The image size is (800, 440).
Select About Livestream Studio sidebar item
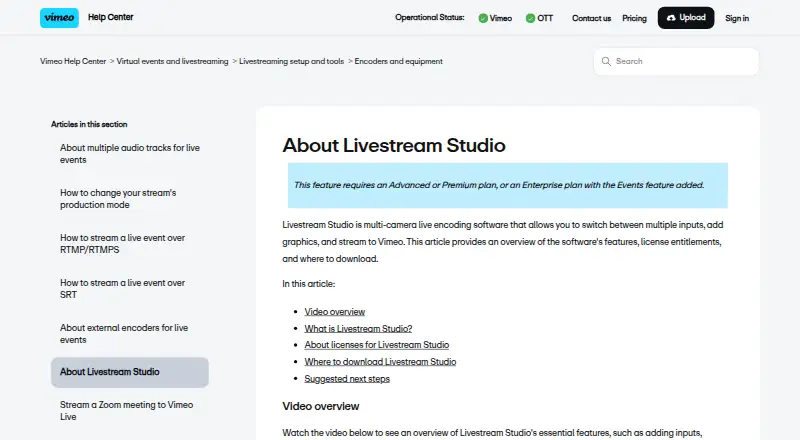pos(130,372)
